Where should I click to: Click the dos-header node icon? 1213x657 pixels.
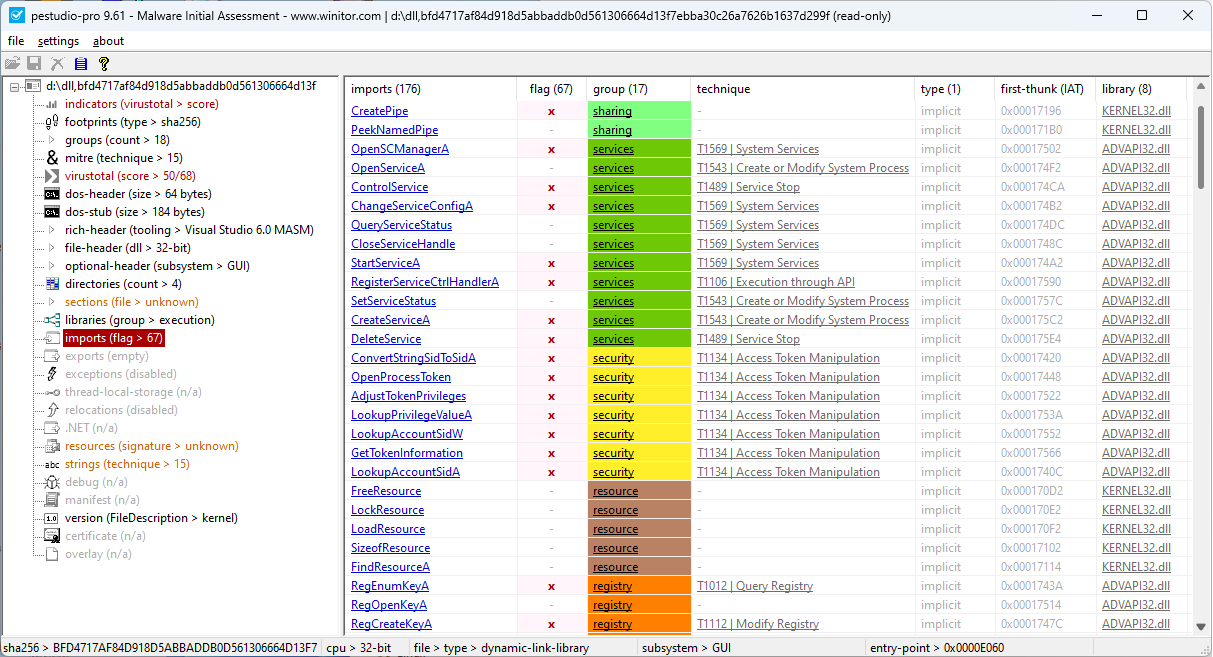[x=54, y=193]
